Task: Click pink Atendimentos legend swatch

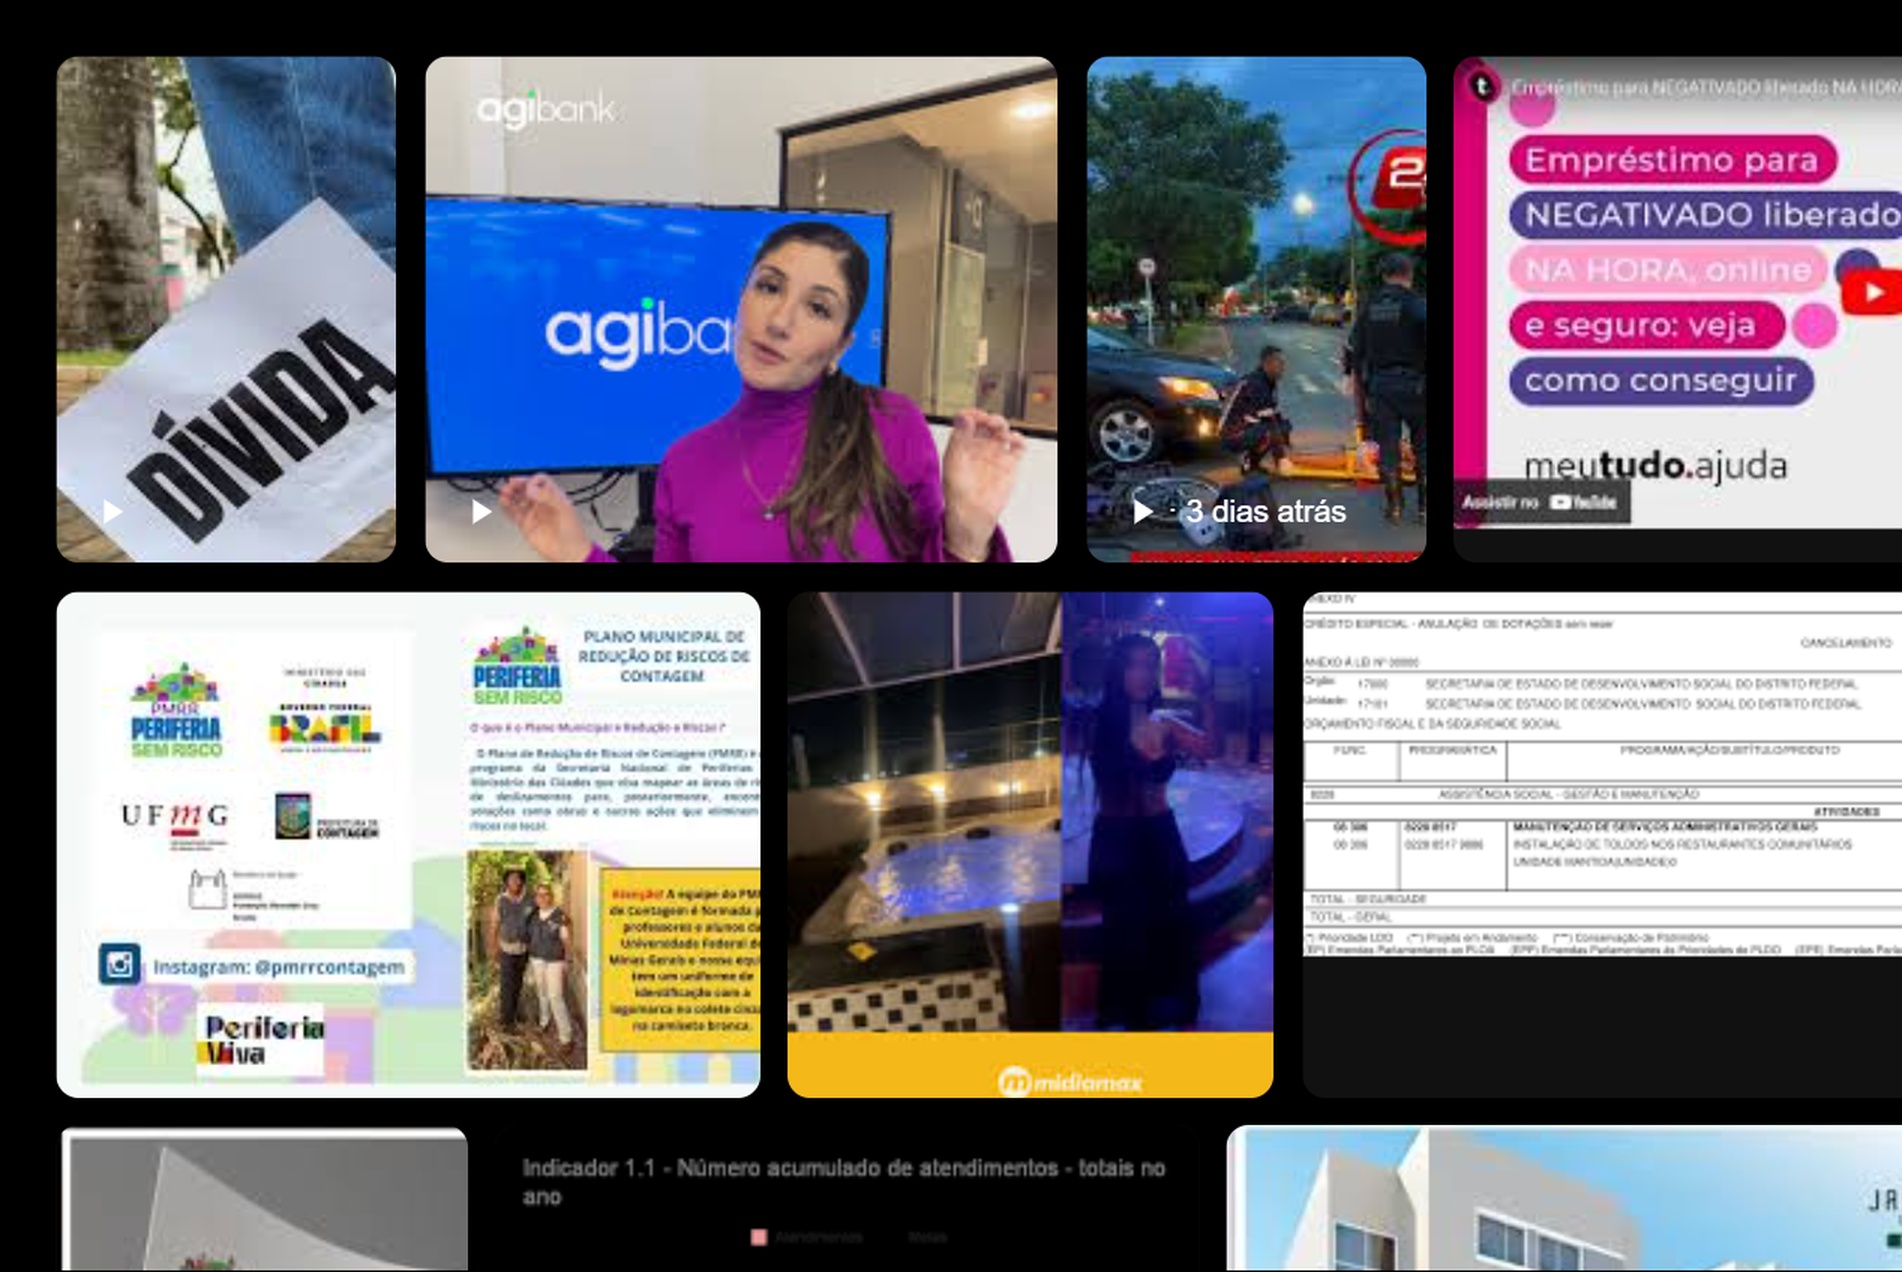Action: (759, 1238)
